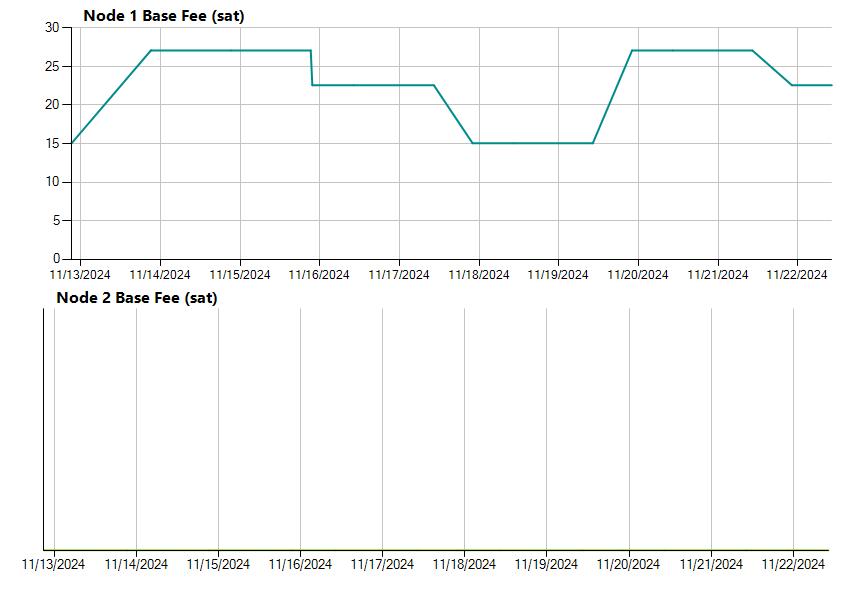Click the Node 1 line's vertical drop near 11/16/2024
The height and width of the screenshot is (600, 860).
click(312, 68)
